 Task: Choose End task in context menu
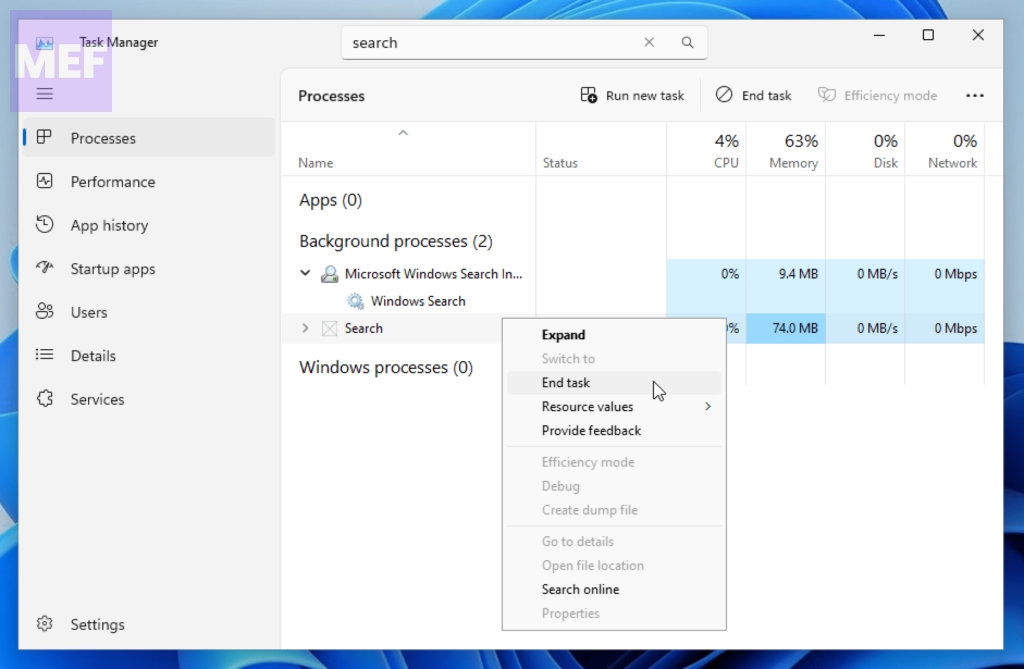pos(566,383)
